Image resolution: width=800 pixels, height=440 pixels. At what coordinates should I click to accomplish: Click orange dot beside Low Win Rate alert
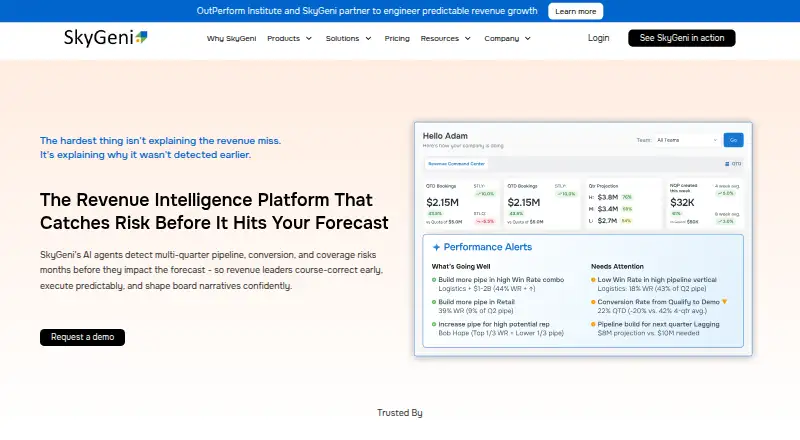click(593, 280)
